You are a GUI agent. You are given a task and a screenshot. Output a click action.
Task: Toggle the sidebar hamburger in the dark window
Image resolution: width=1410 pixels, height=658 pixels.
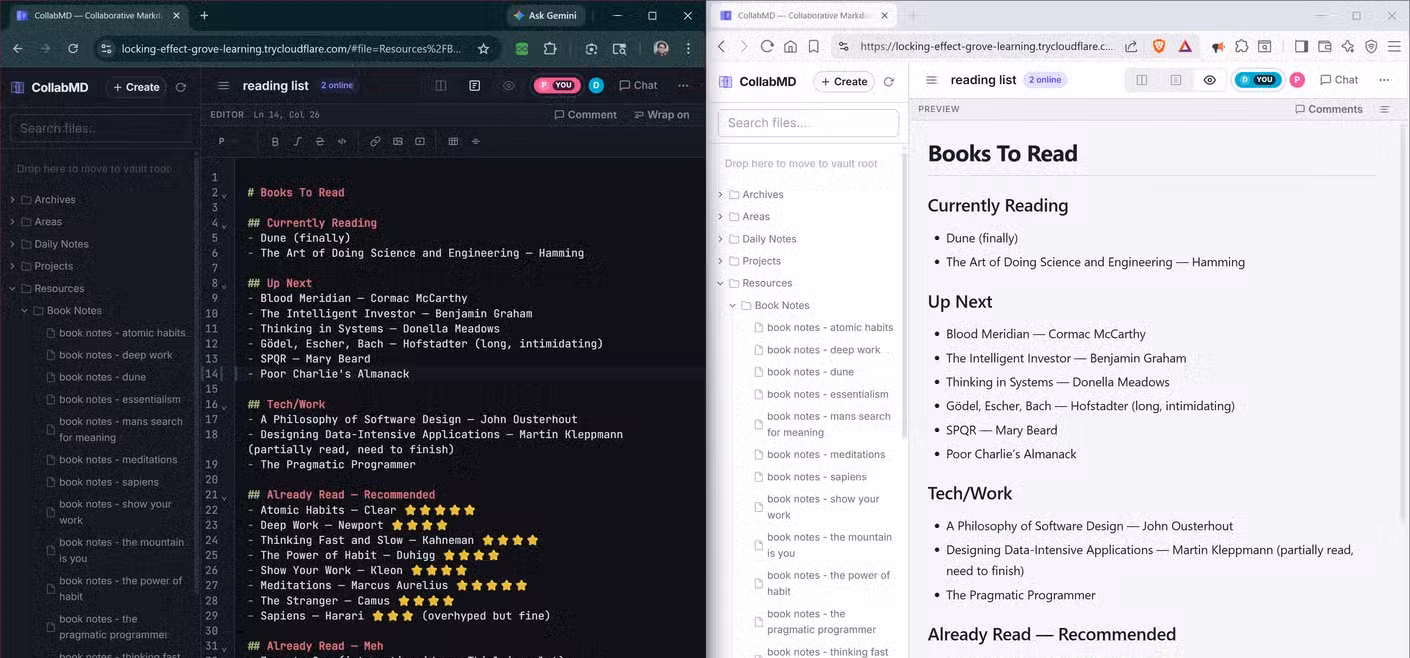pyautogui.click(x=223, y=86)
